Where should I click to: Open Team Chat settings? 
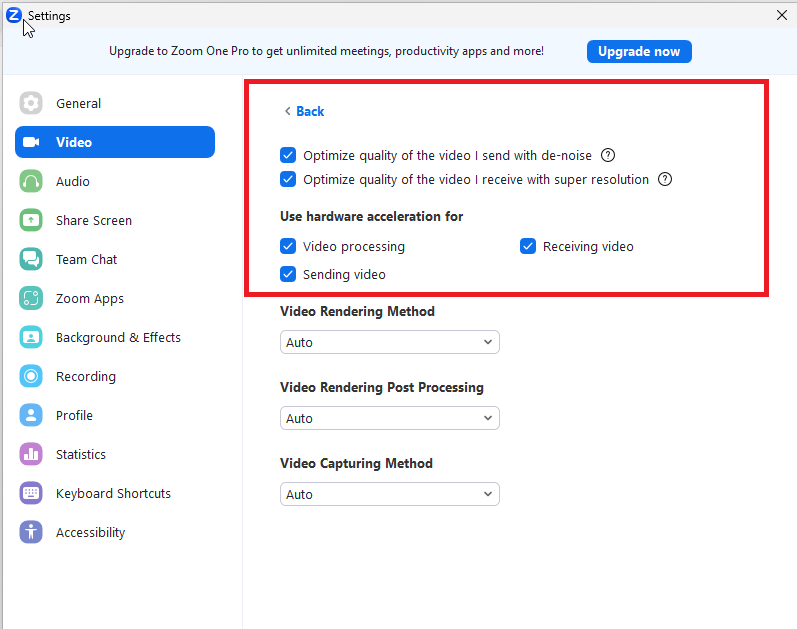[x=115, y=259]
